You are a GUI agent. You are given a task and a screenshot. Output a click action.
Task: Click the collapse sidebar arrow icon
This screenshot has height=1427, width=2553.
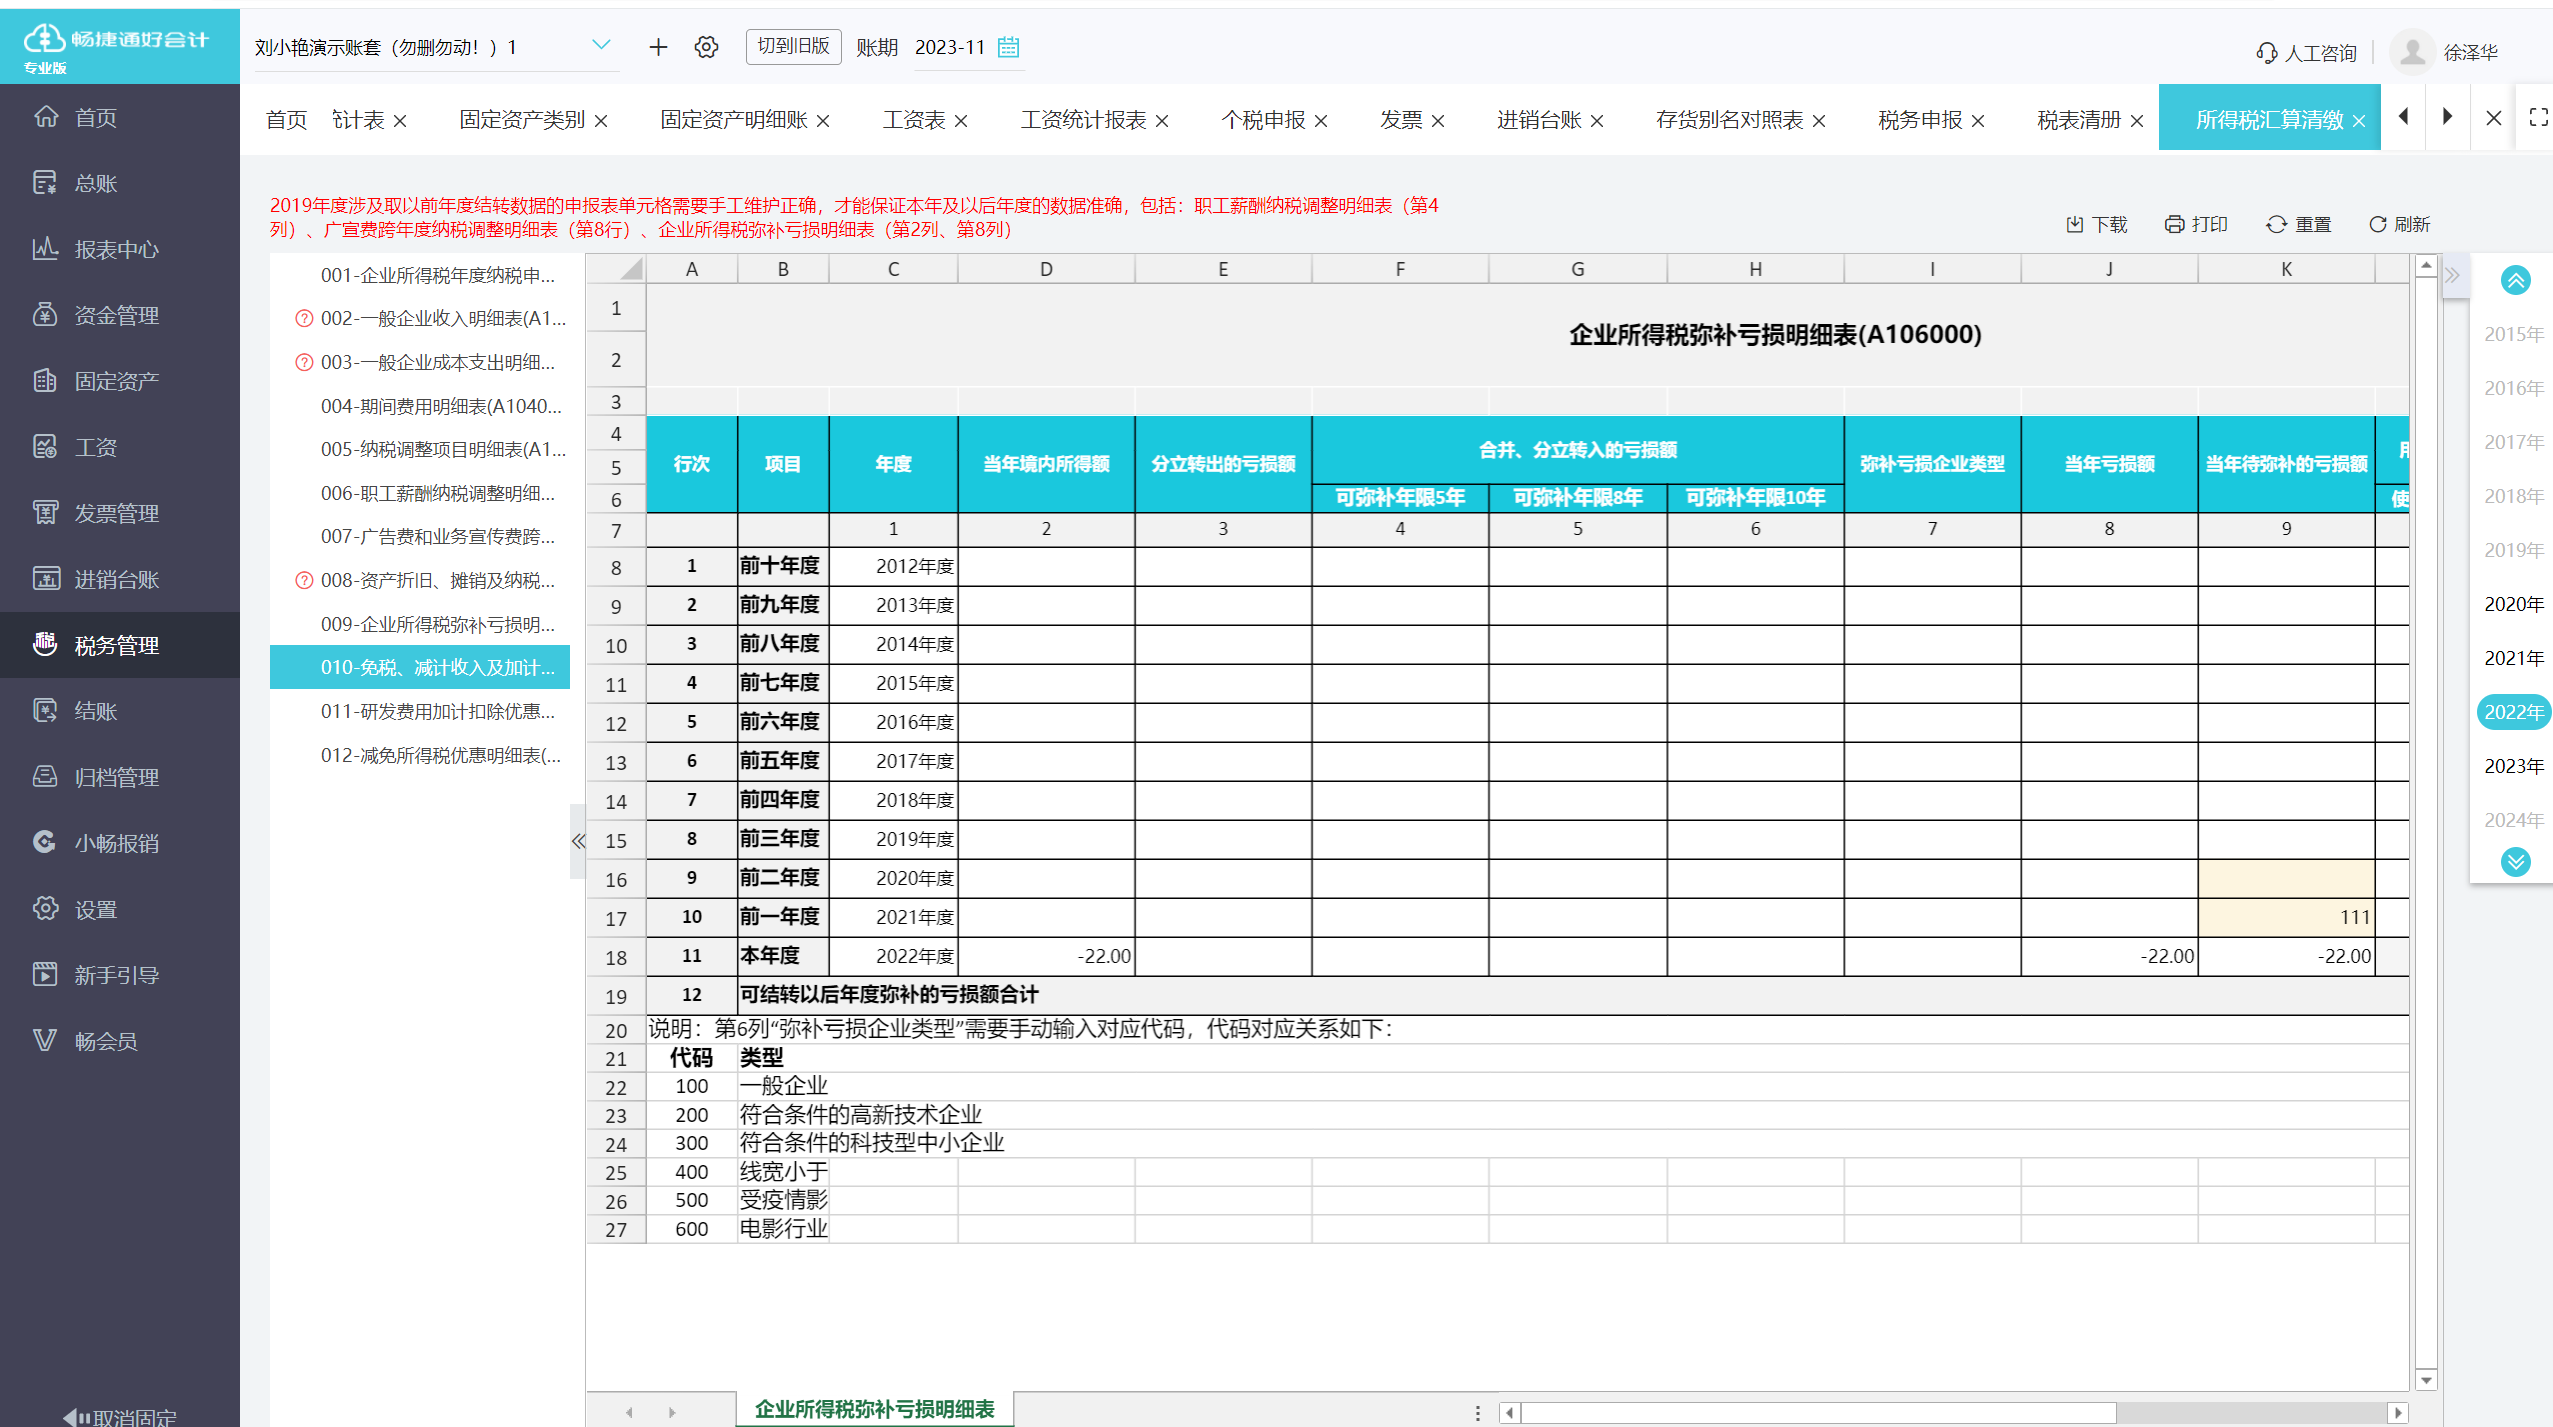click(579, 841)
